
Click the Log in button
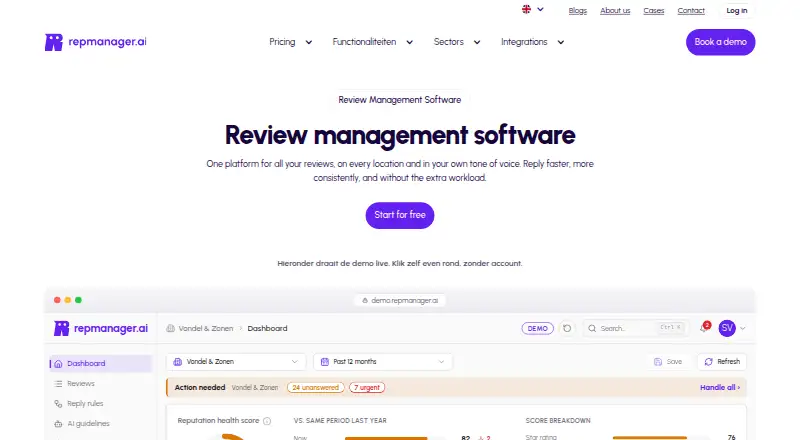pos(737,11)
